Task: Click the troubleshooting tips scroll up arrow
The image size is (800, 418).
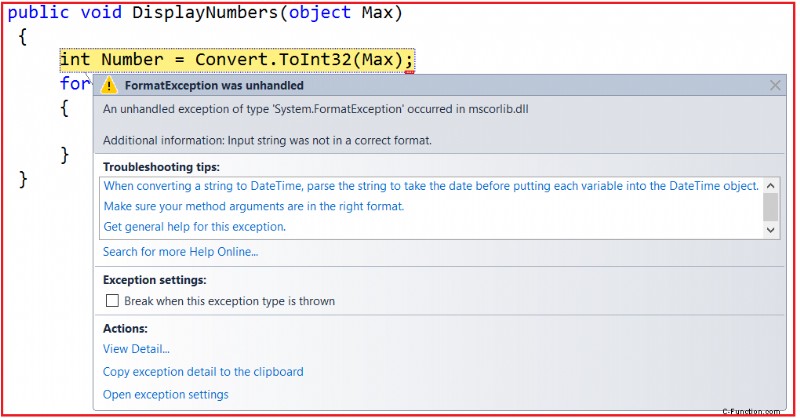Action: click(x=770, y=186)
